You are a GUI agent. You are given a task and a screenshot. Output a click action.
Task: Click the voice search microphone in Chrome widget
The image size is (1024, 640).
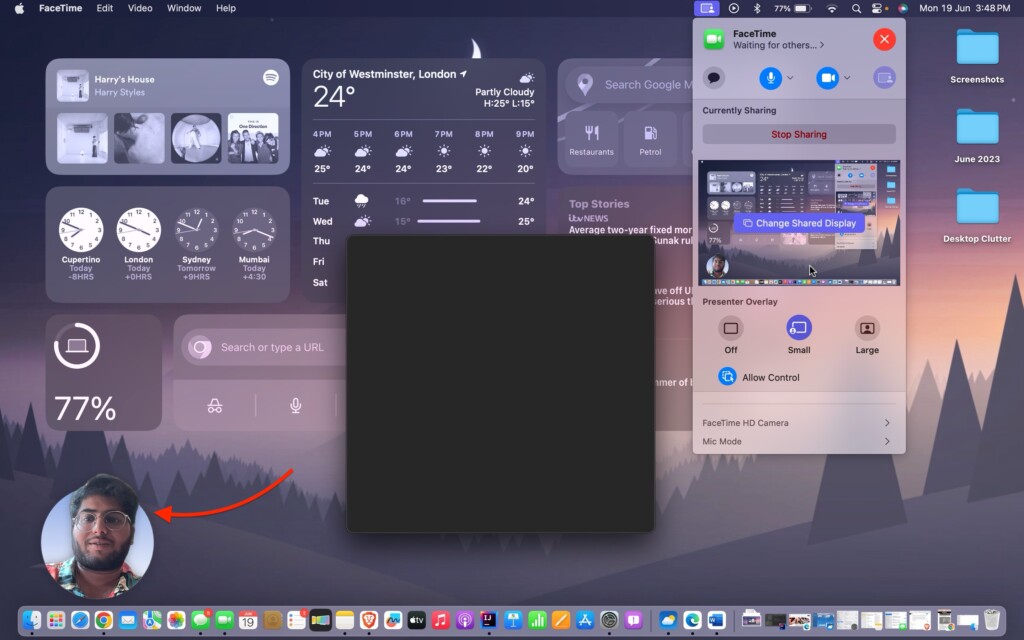tap(296, 406)
